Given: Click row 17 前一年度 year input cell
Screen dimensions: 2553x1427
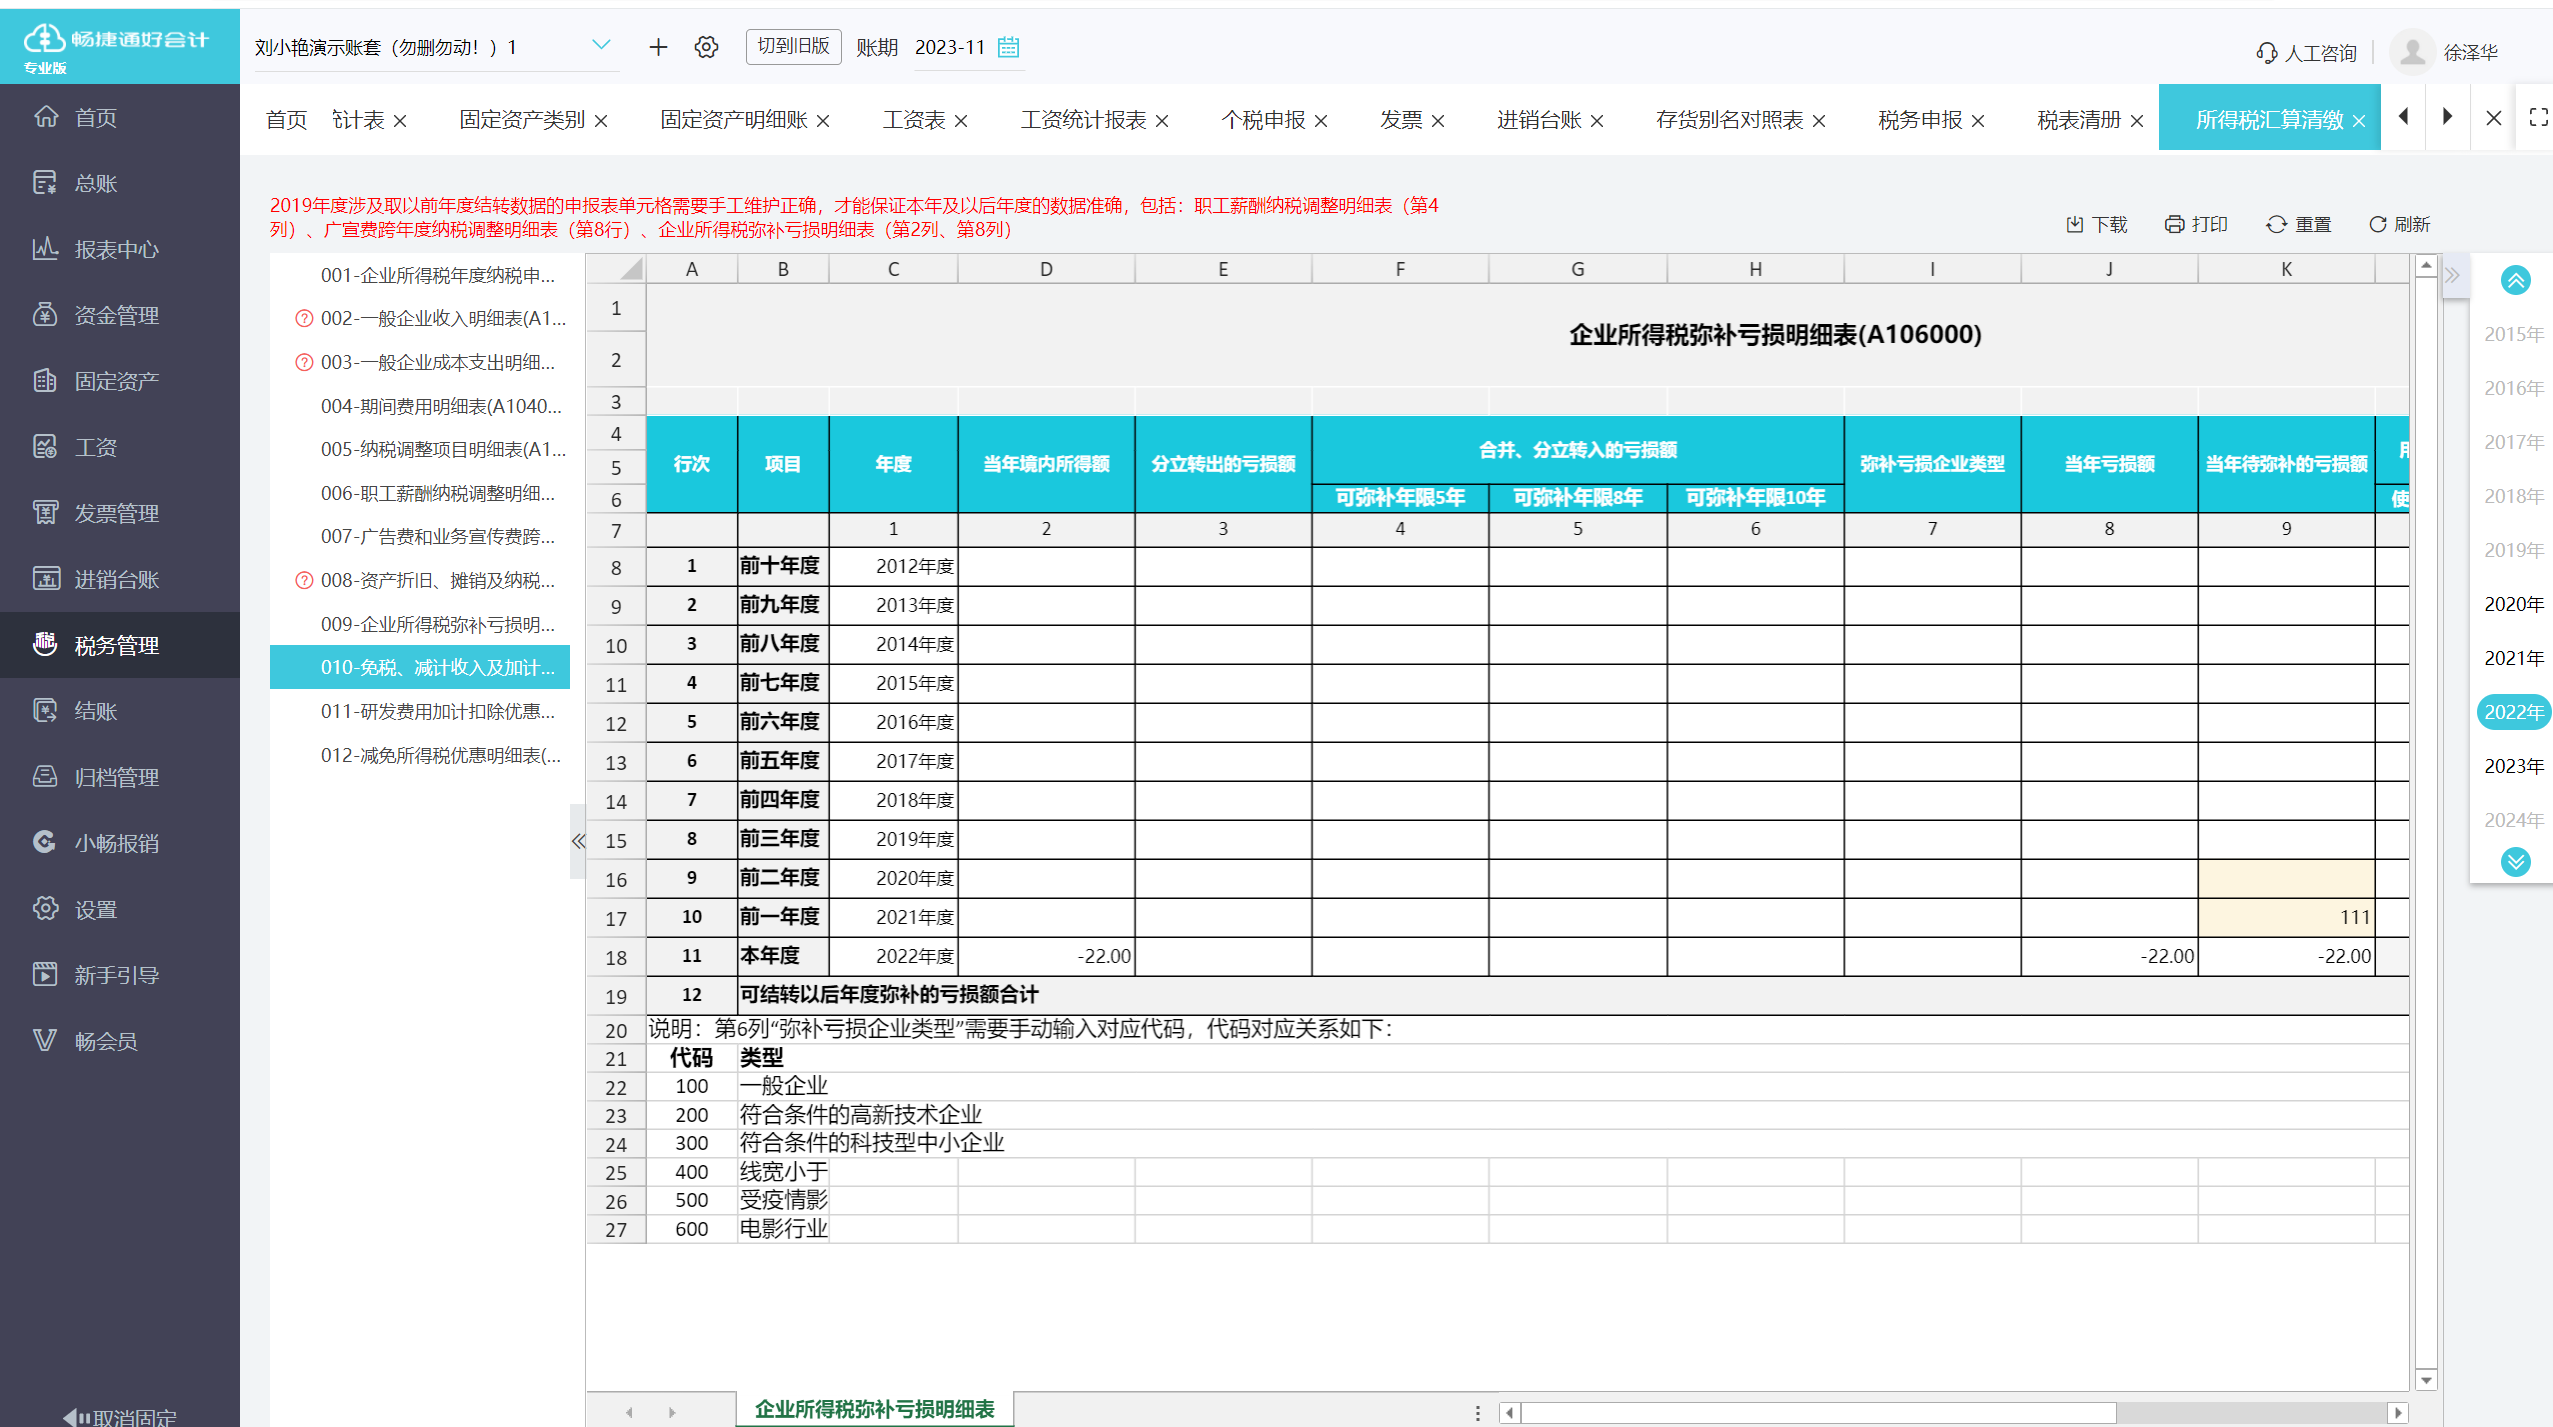Looking at the screenshot, I should click(x=894, y=915).
